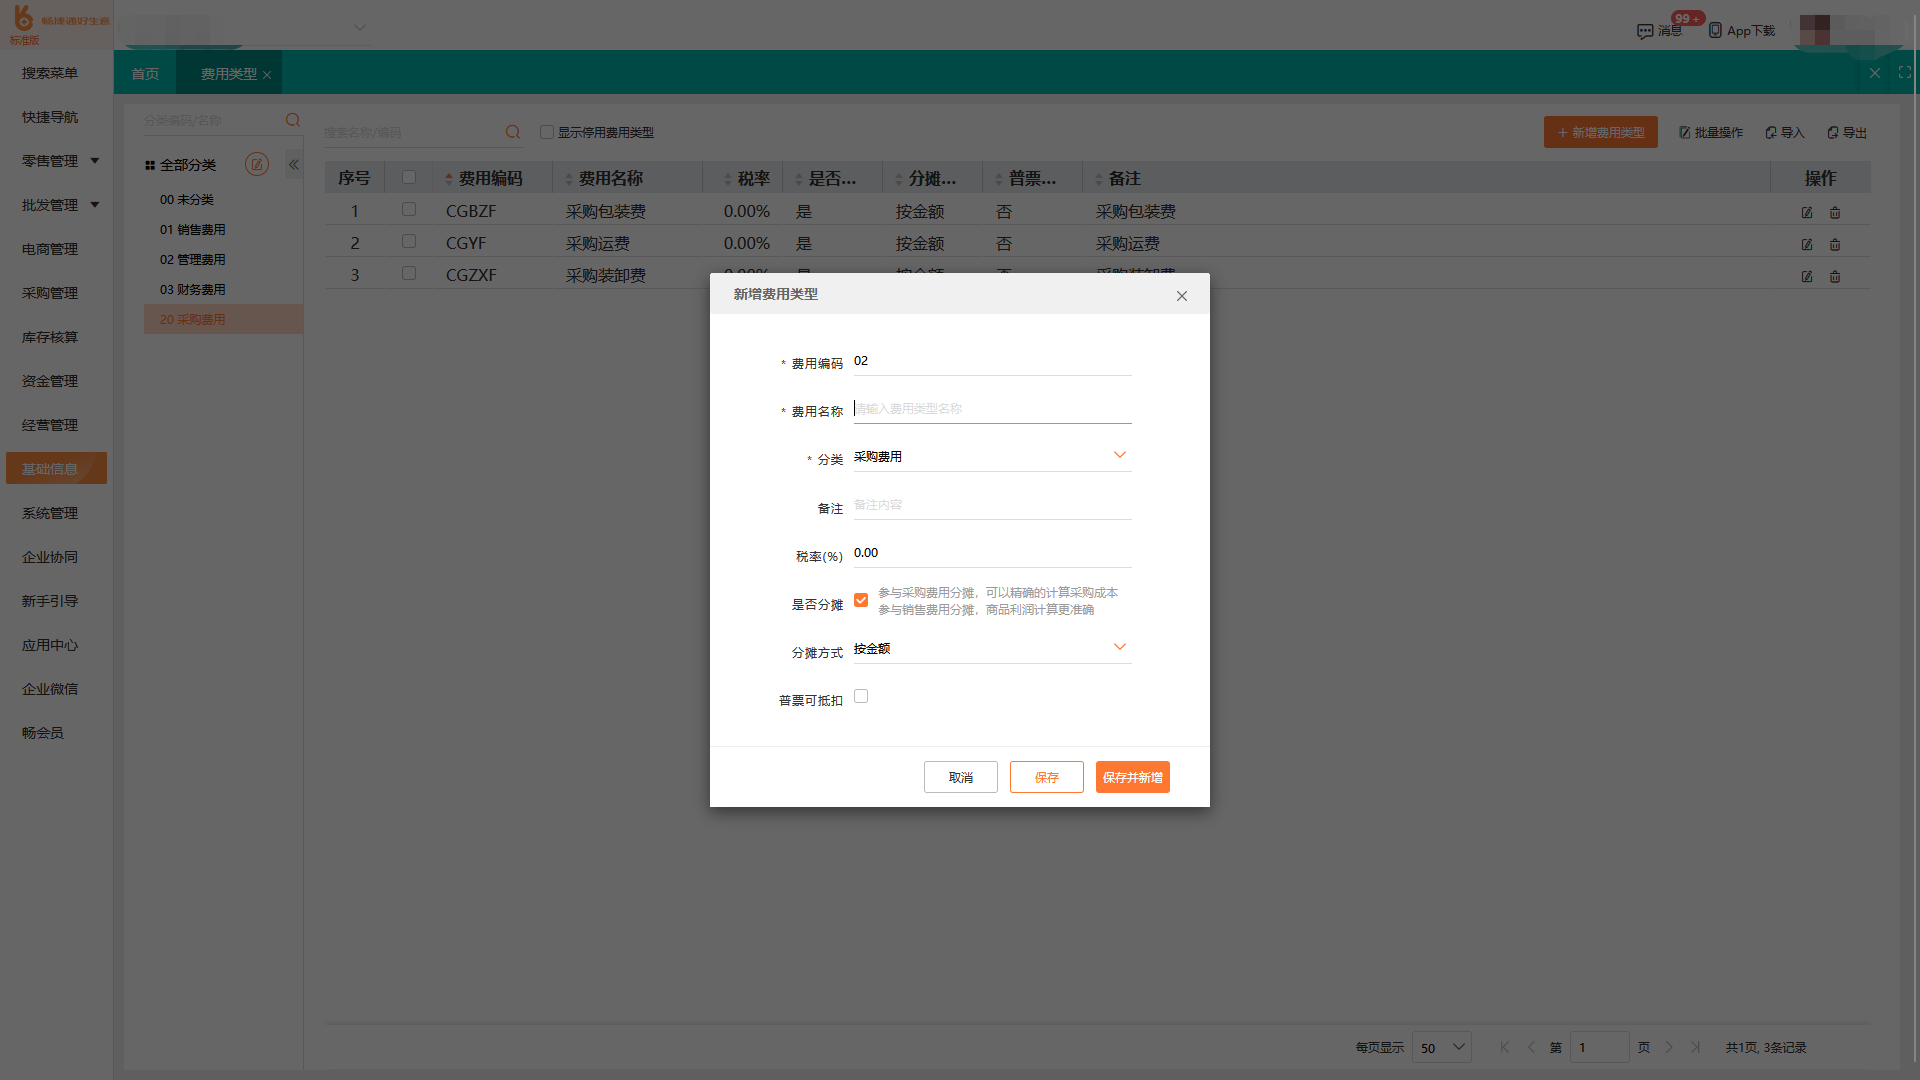
Task: Expand the 分类 dropdown in form
Action: 1120,456
